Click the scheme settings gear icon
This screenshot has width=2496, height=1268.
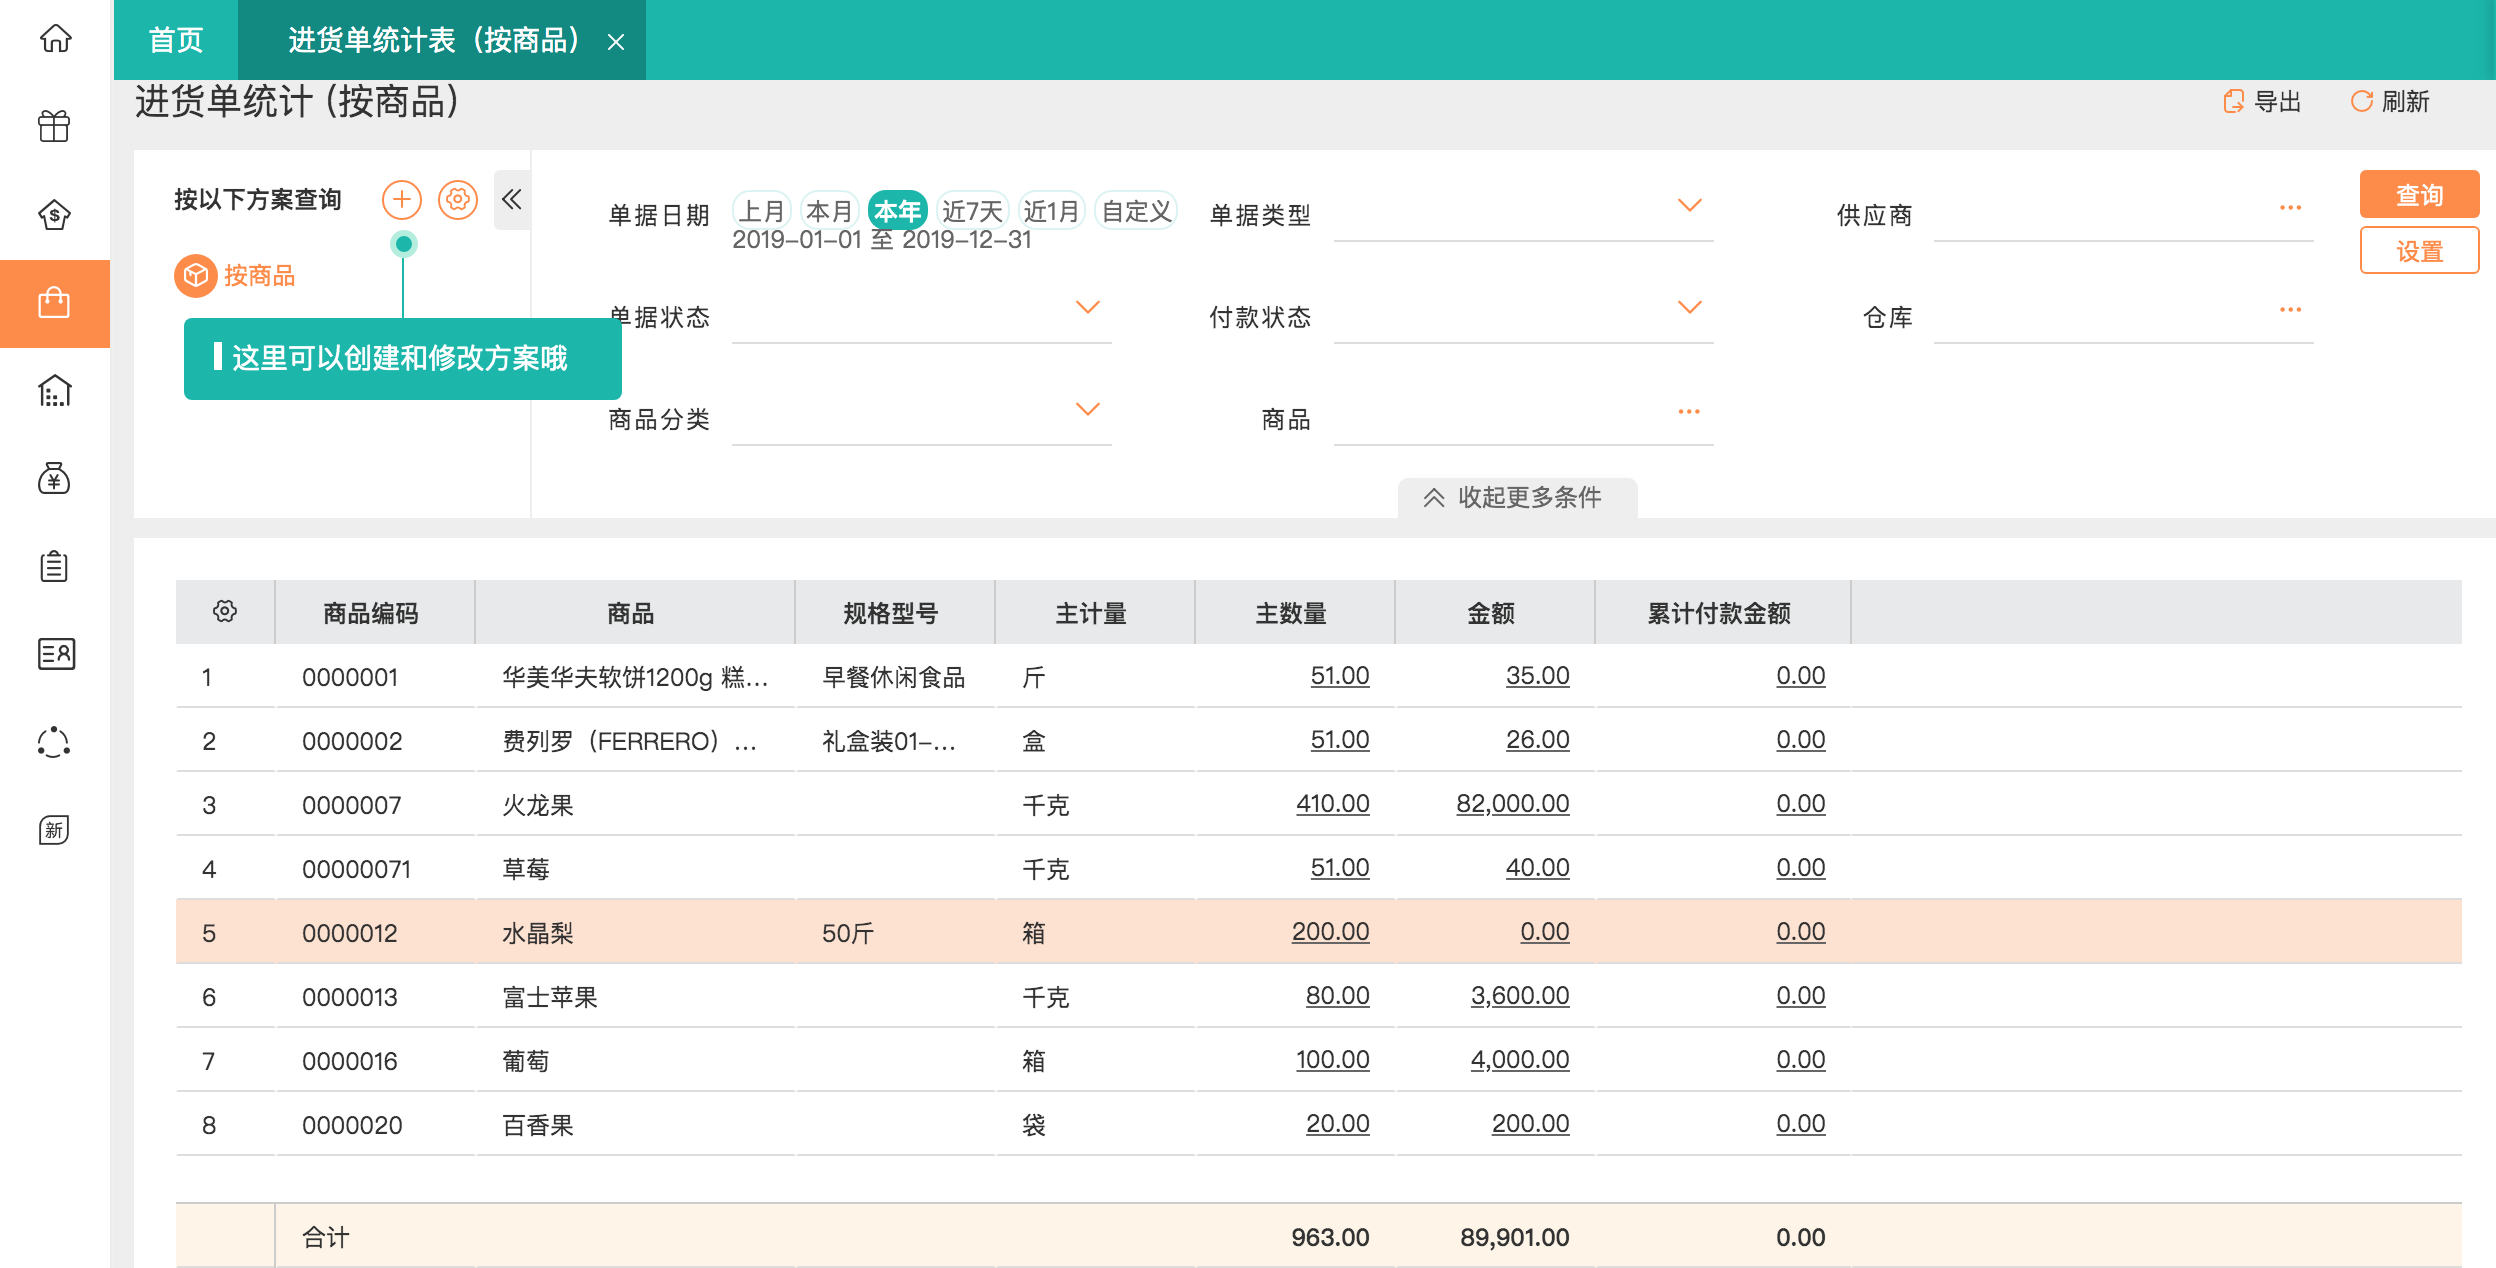457,196
